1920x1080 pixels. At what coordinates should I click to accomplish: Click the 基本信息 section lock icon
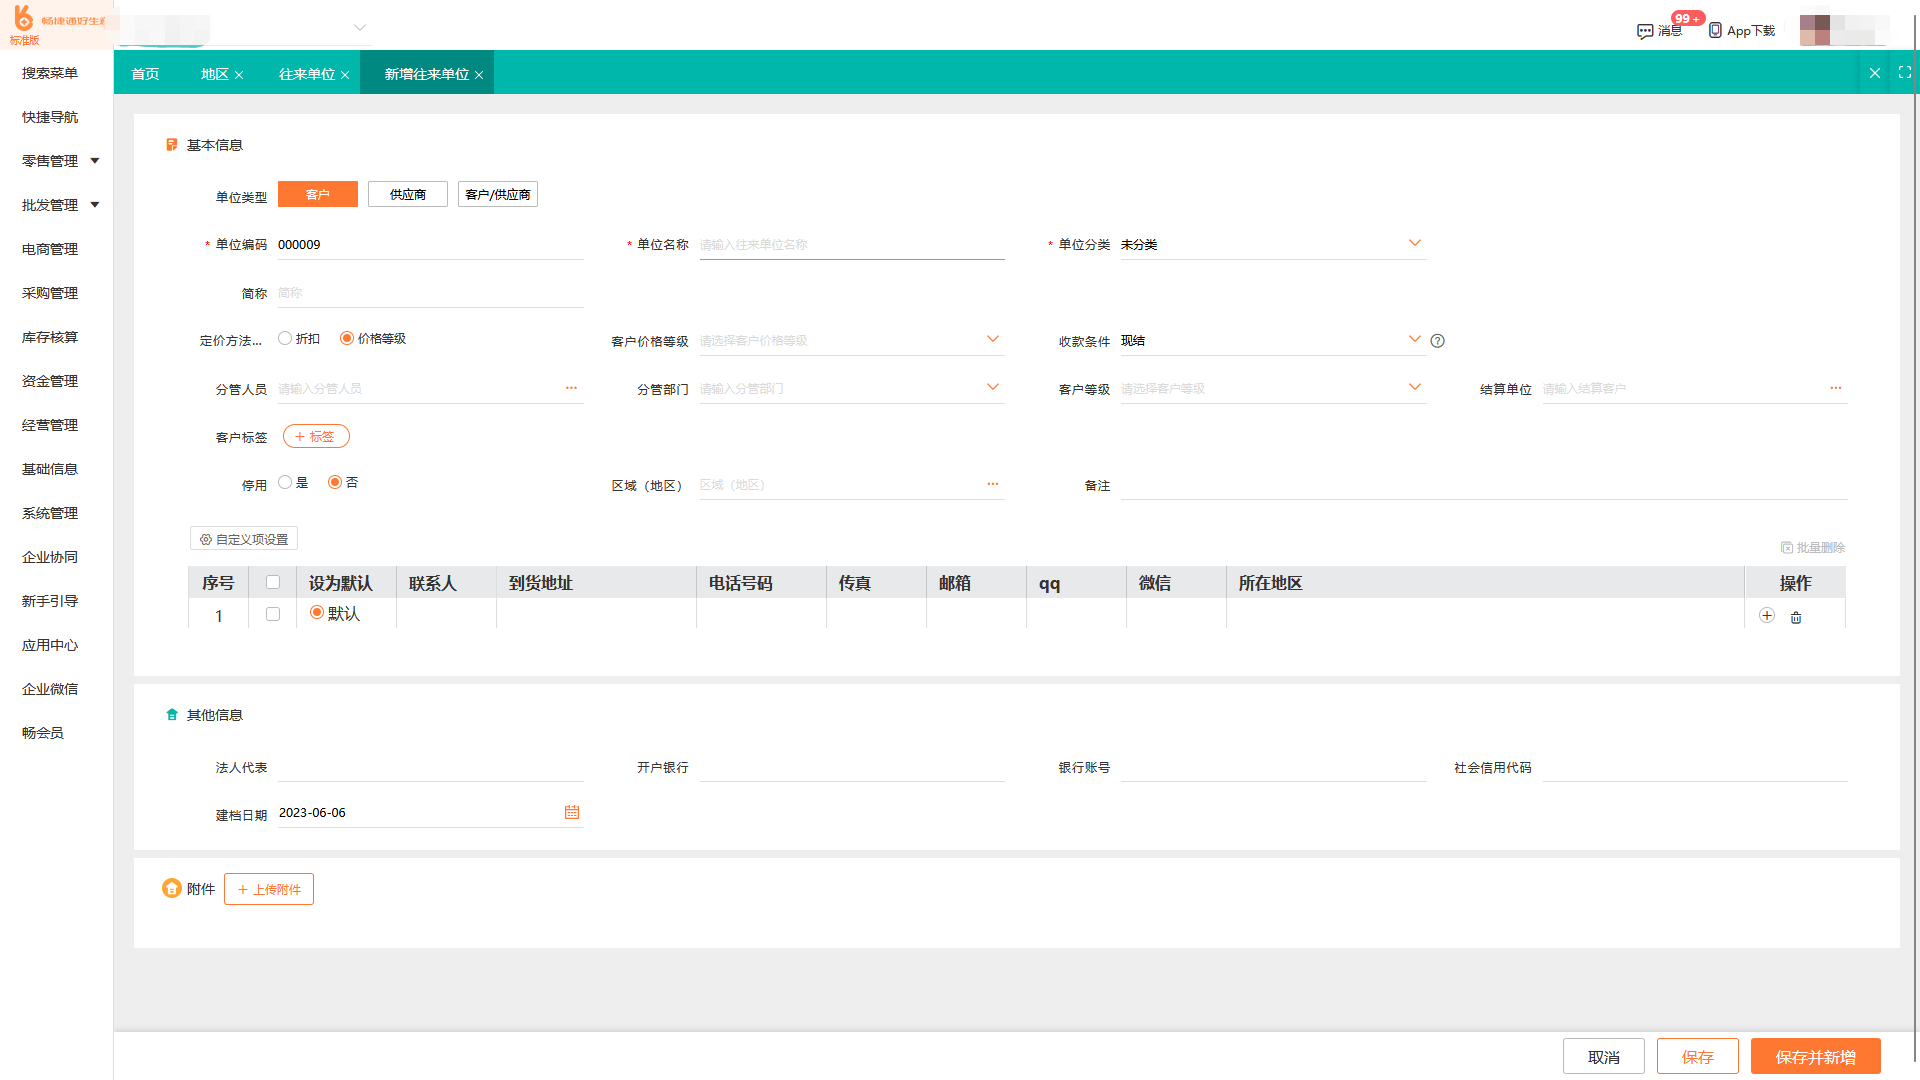[x=171, y=145]
